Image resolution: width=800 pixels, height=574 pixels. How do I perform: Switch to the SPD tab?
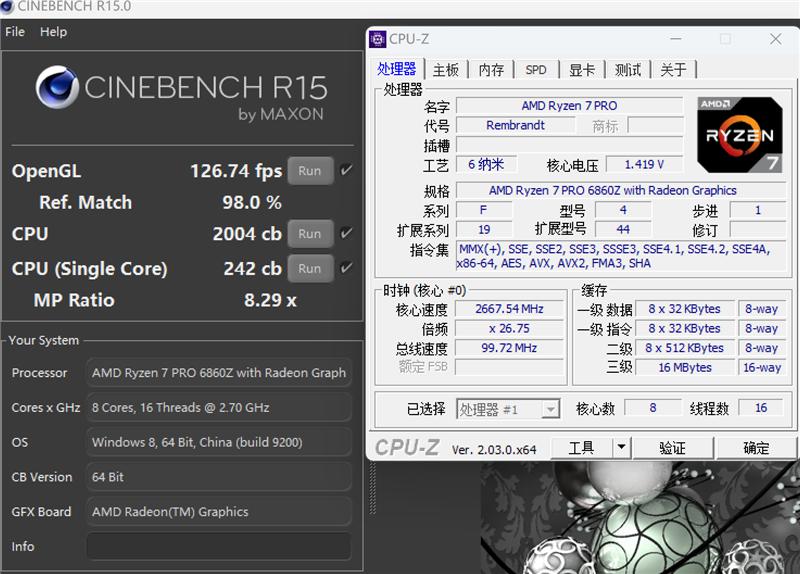536,70
